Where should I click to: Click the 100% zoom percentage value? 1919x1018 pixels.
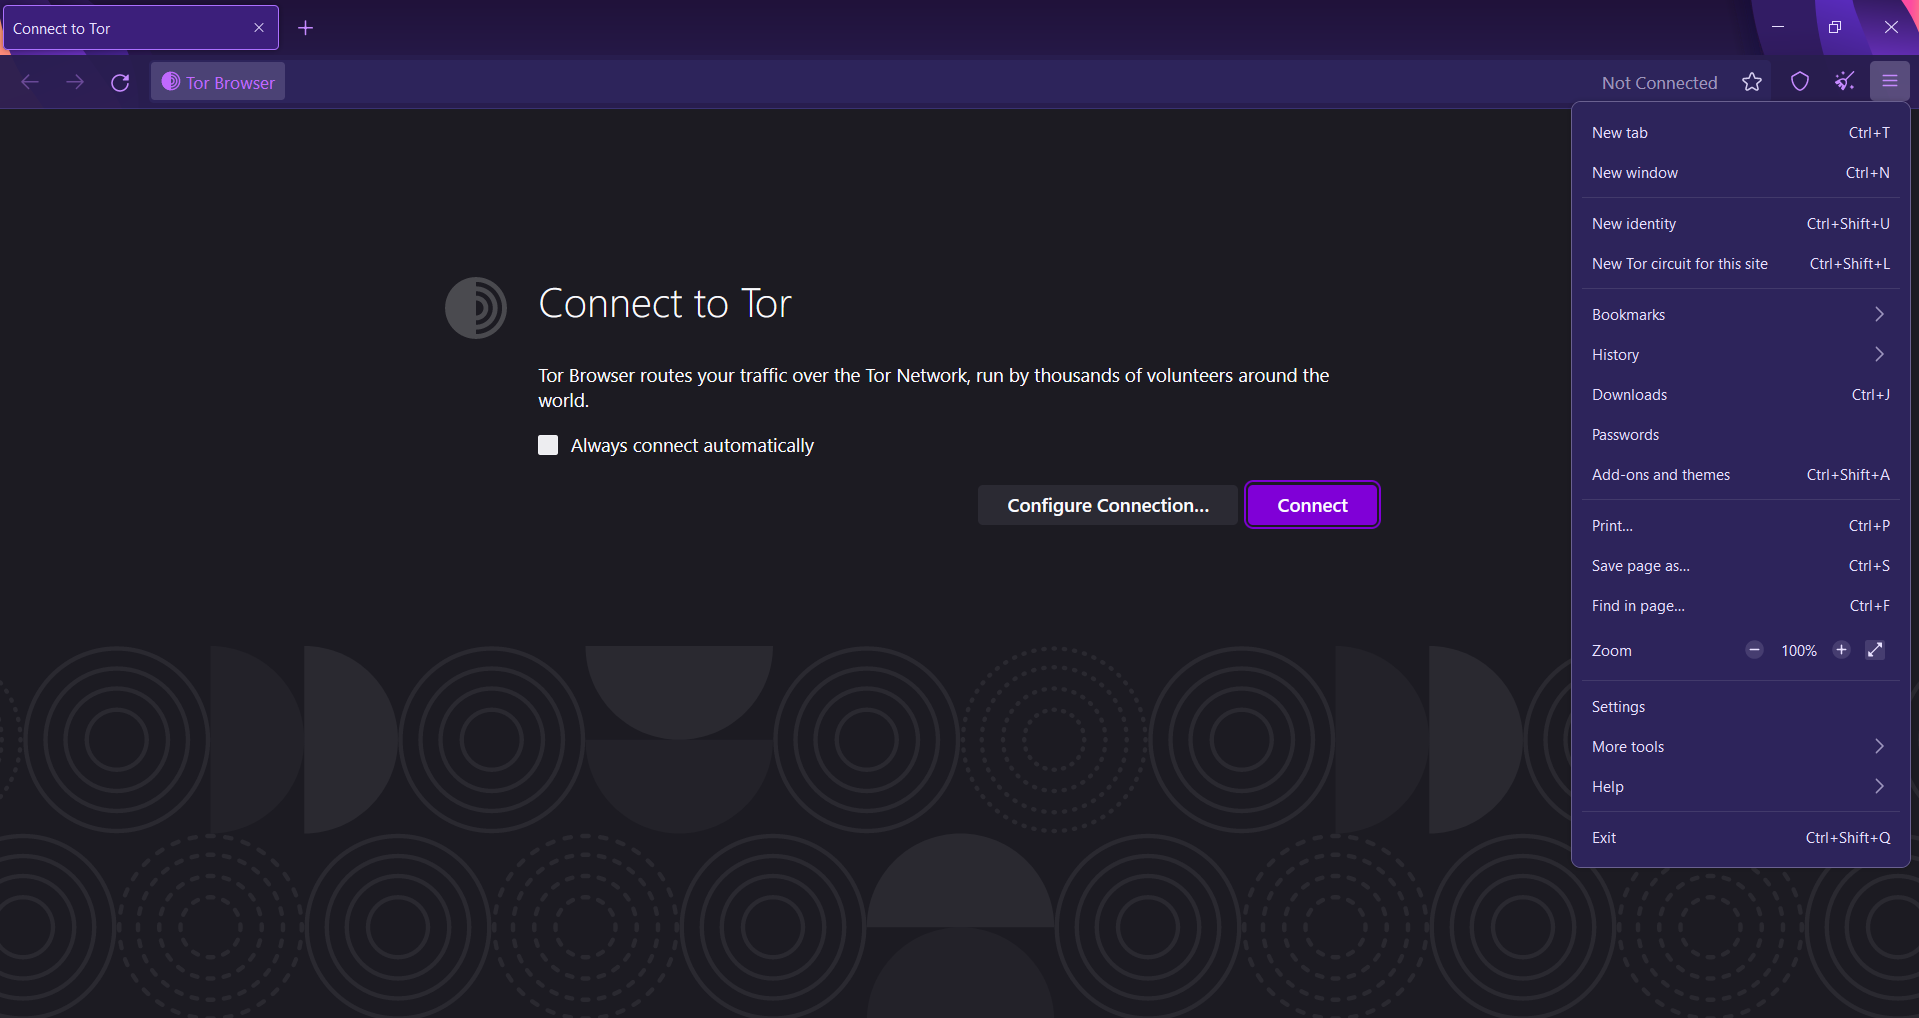(x=1798, y=650)
